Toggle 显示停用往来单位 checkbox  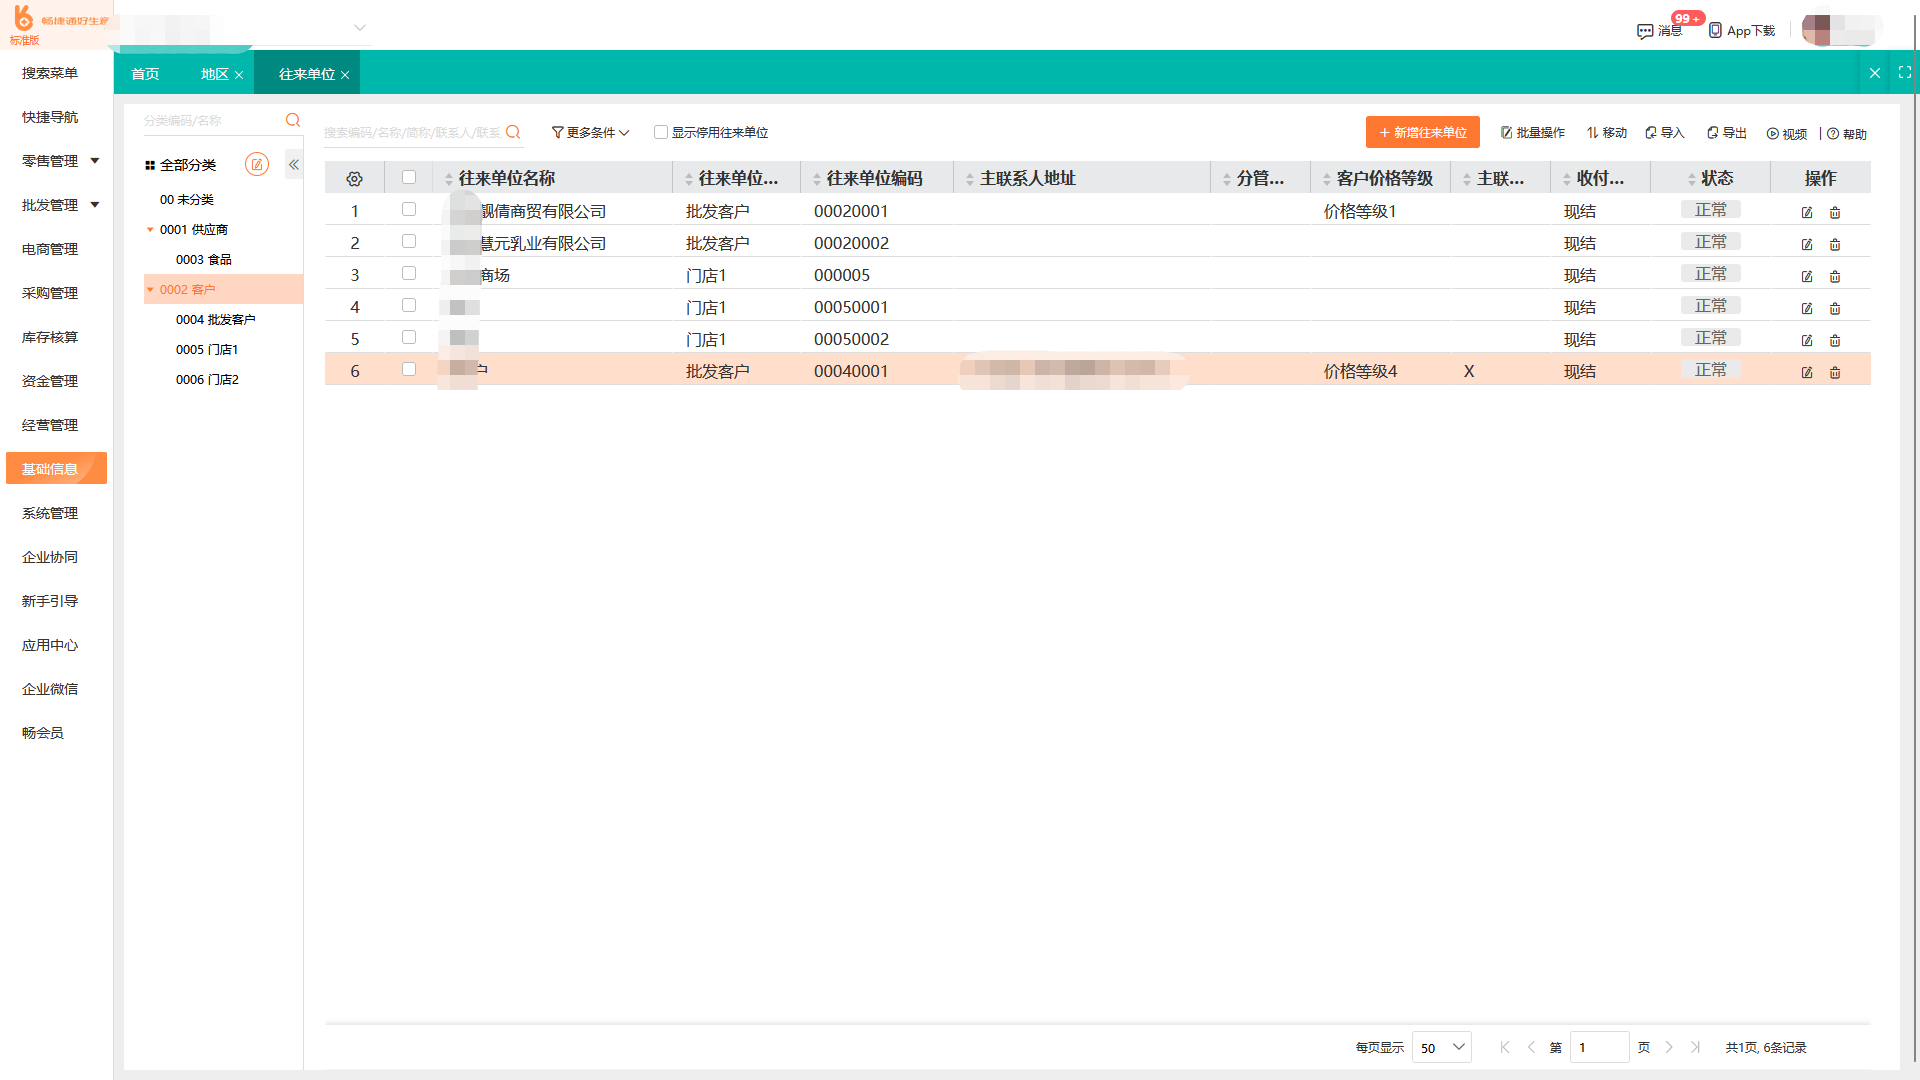click(663, 132)
